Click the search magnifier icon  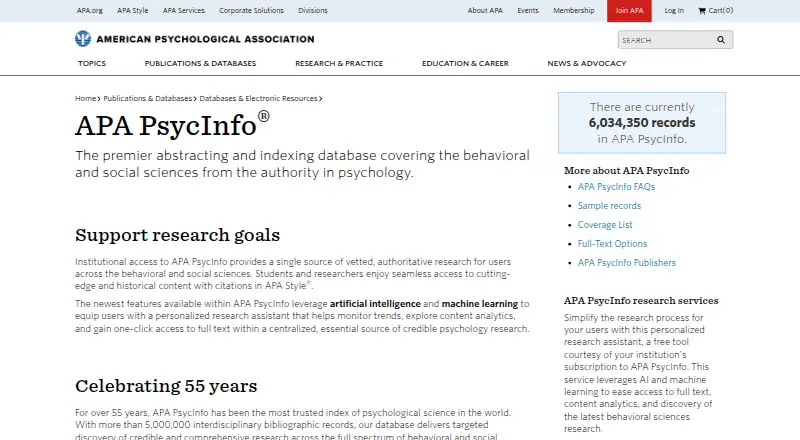(x=721, y=40)
